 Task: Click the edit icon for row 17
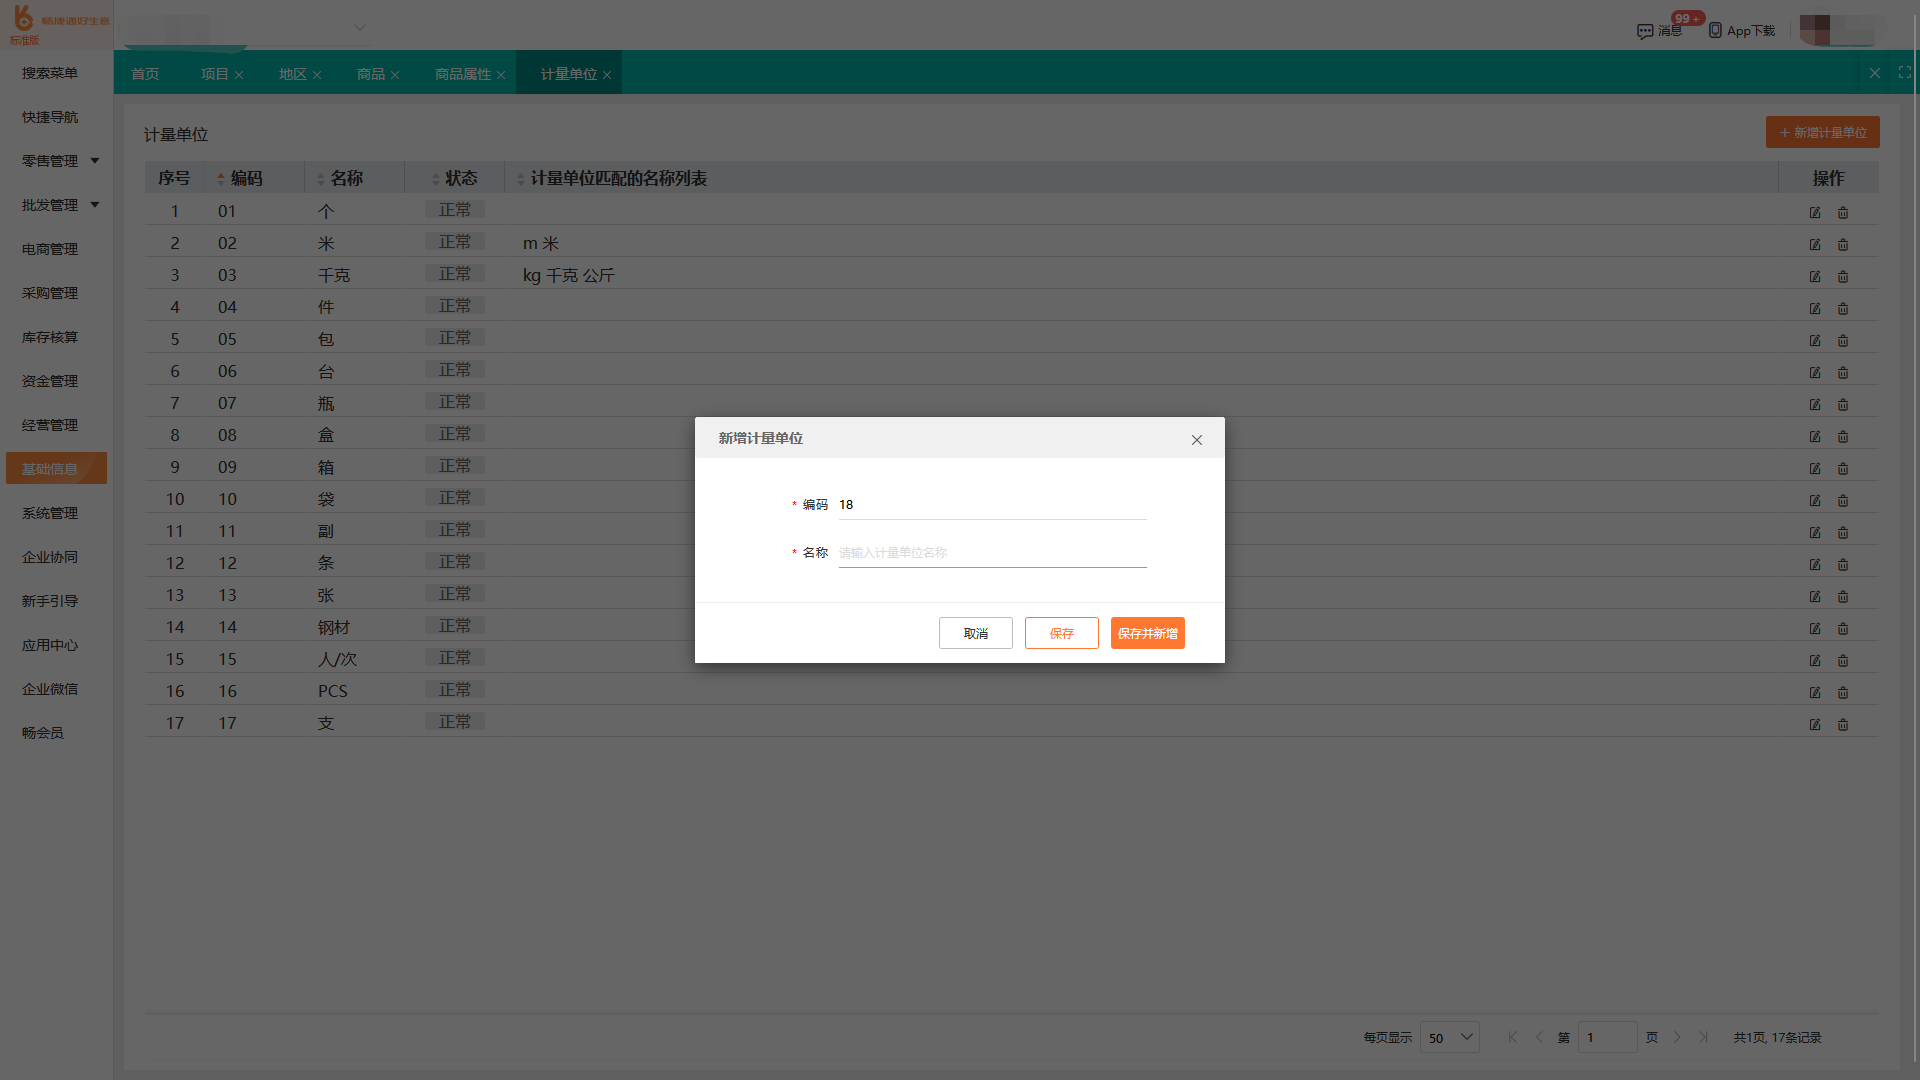click(x=1815, y=724)
